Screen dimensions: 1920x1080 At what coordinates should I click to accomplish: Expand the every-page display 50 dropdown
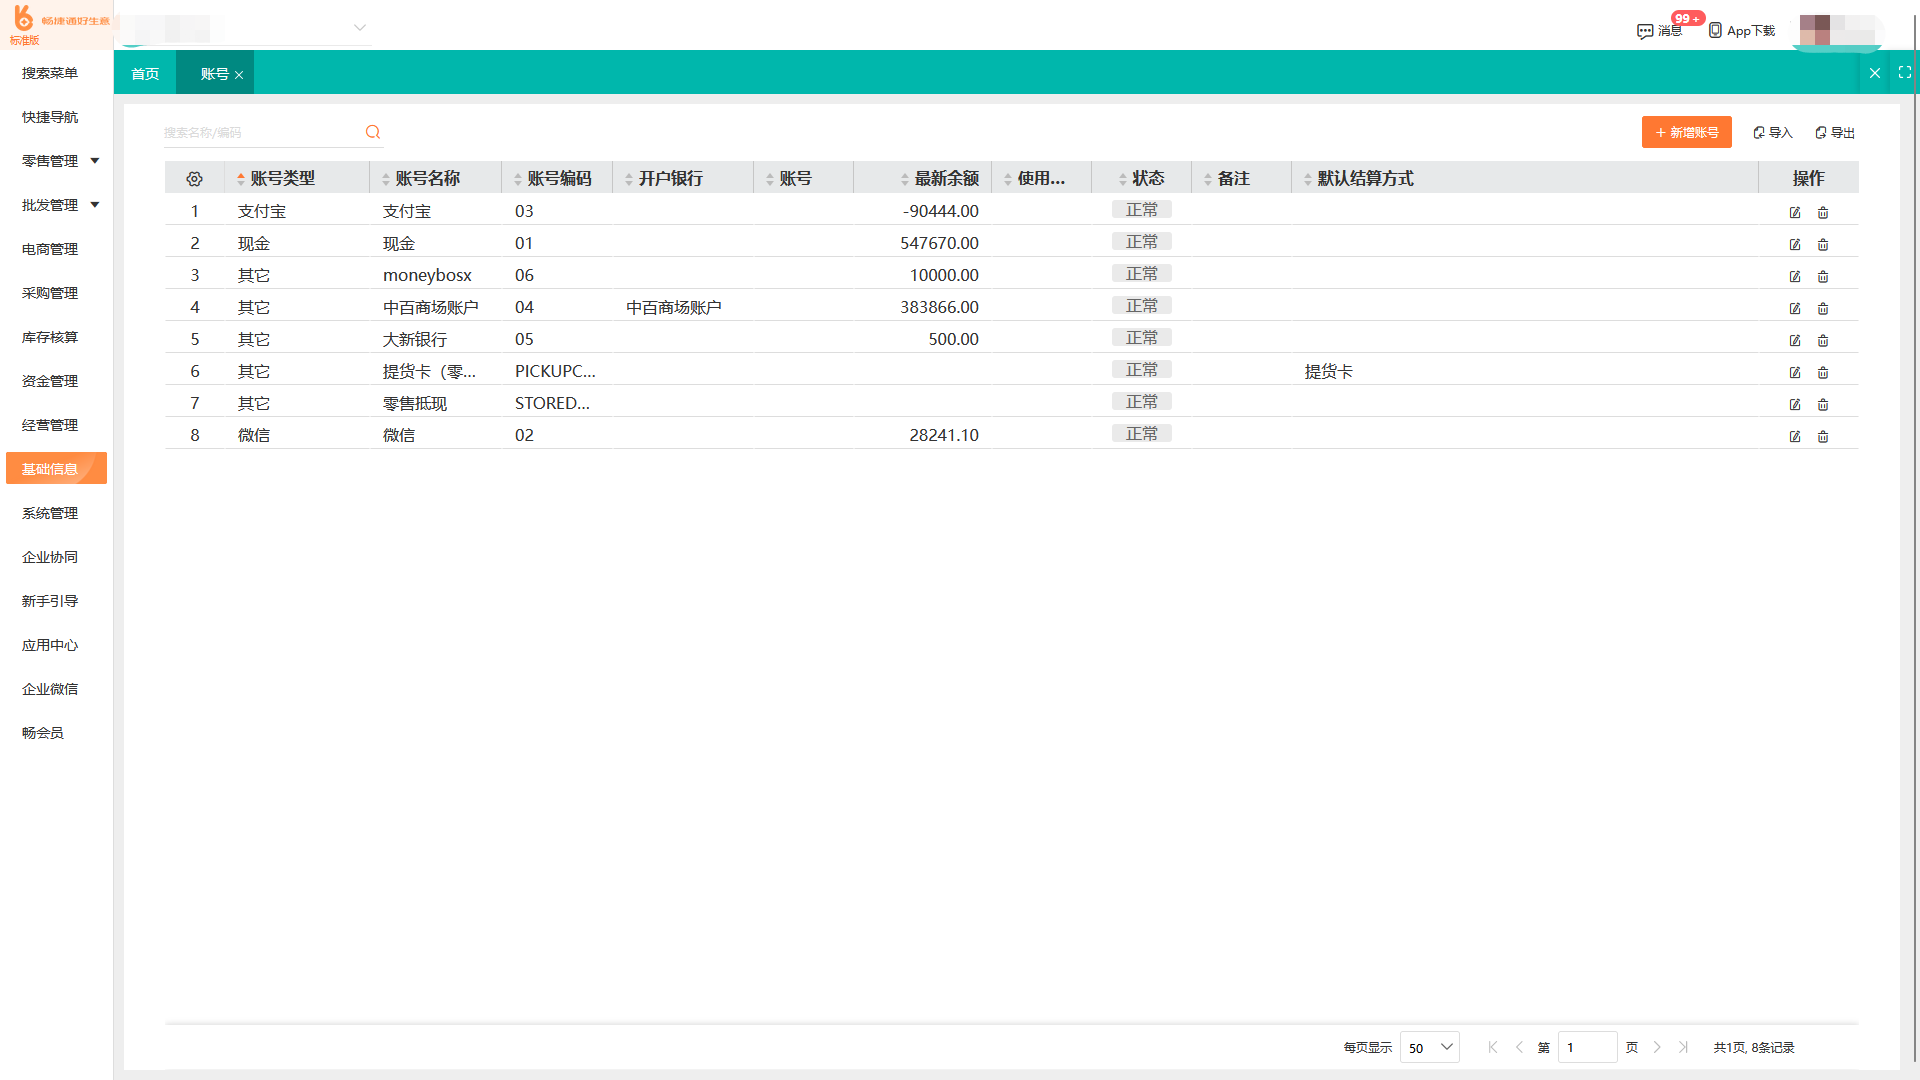point(1431,1048)
